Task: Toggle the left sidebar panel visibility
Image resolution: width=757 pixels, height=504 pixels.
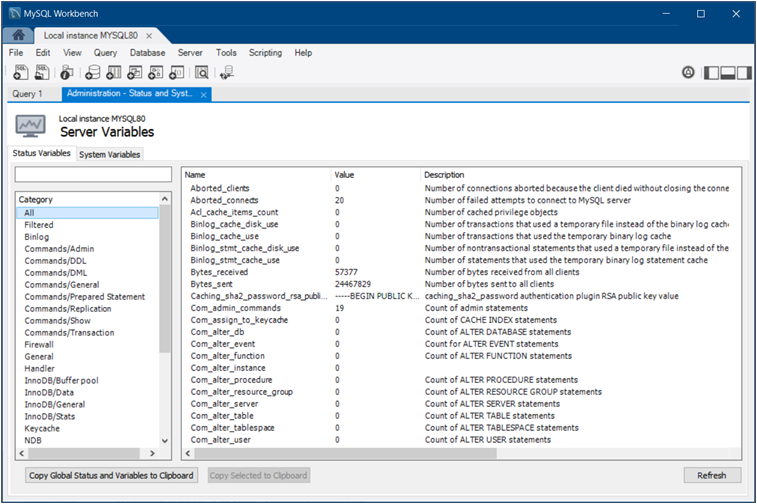Action: 712,72
